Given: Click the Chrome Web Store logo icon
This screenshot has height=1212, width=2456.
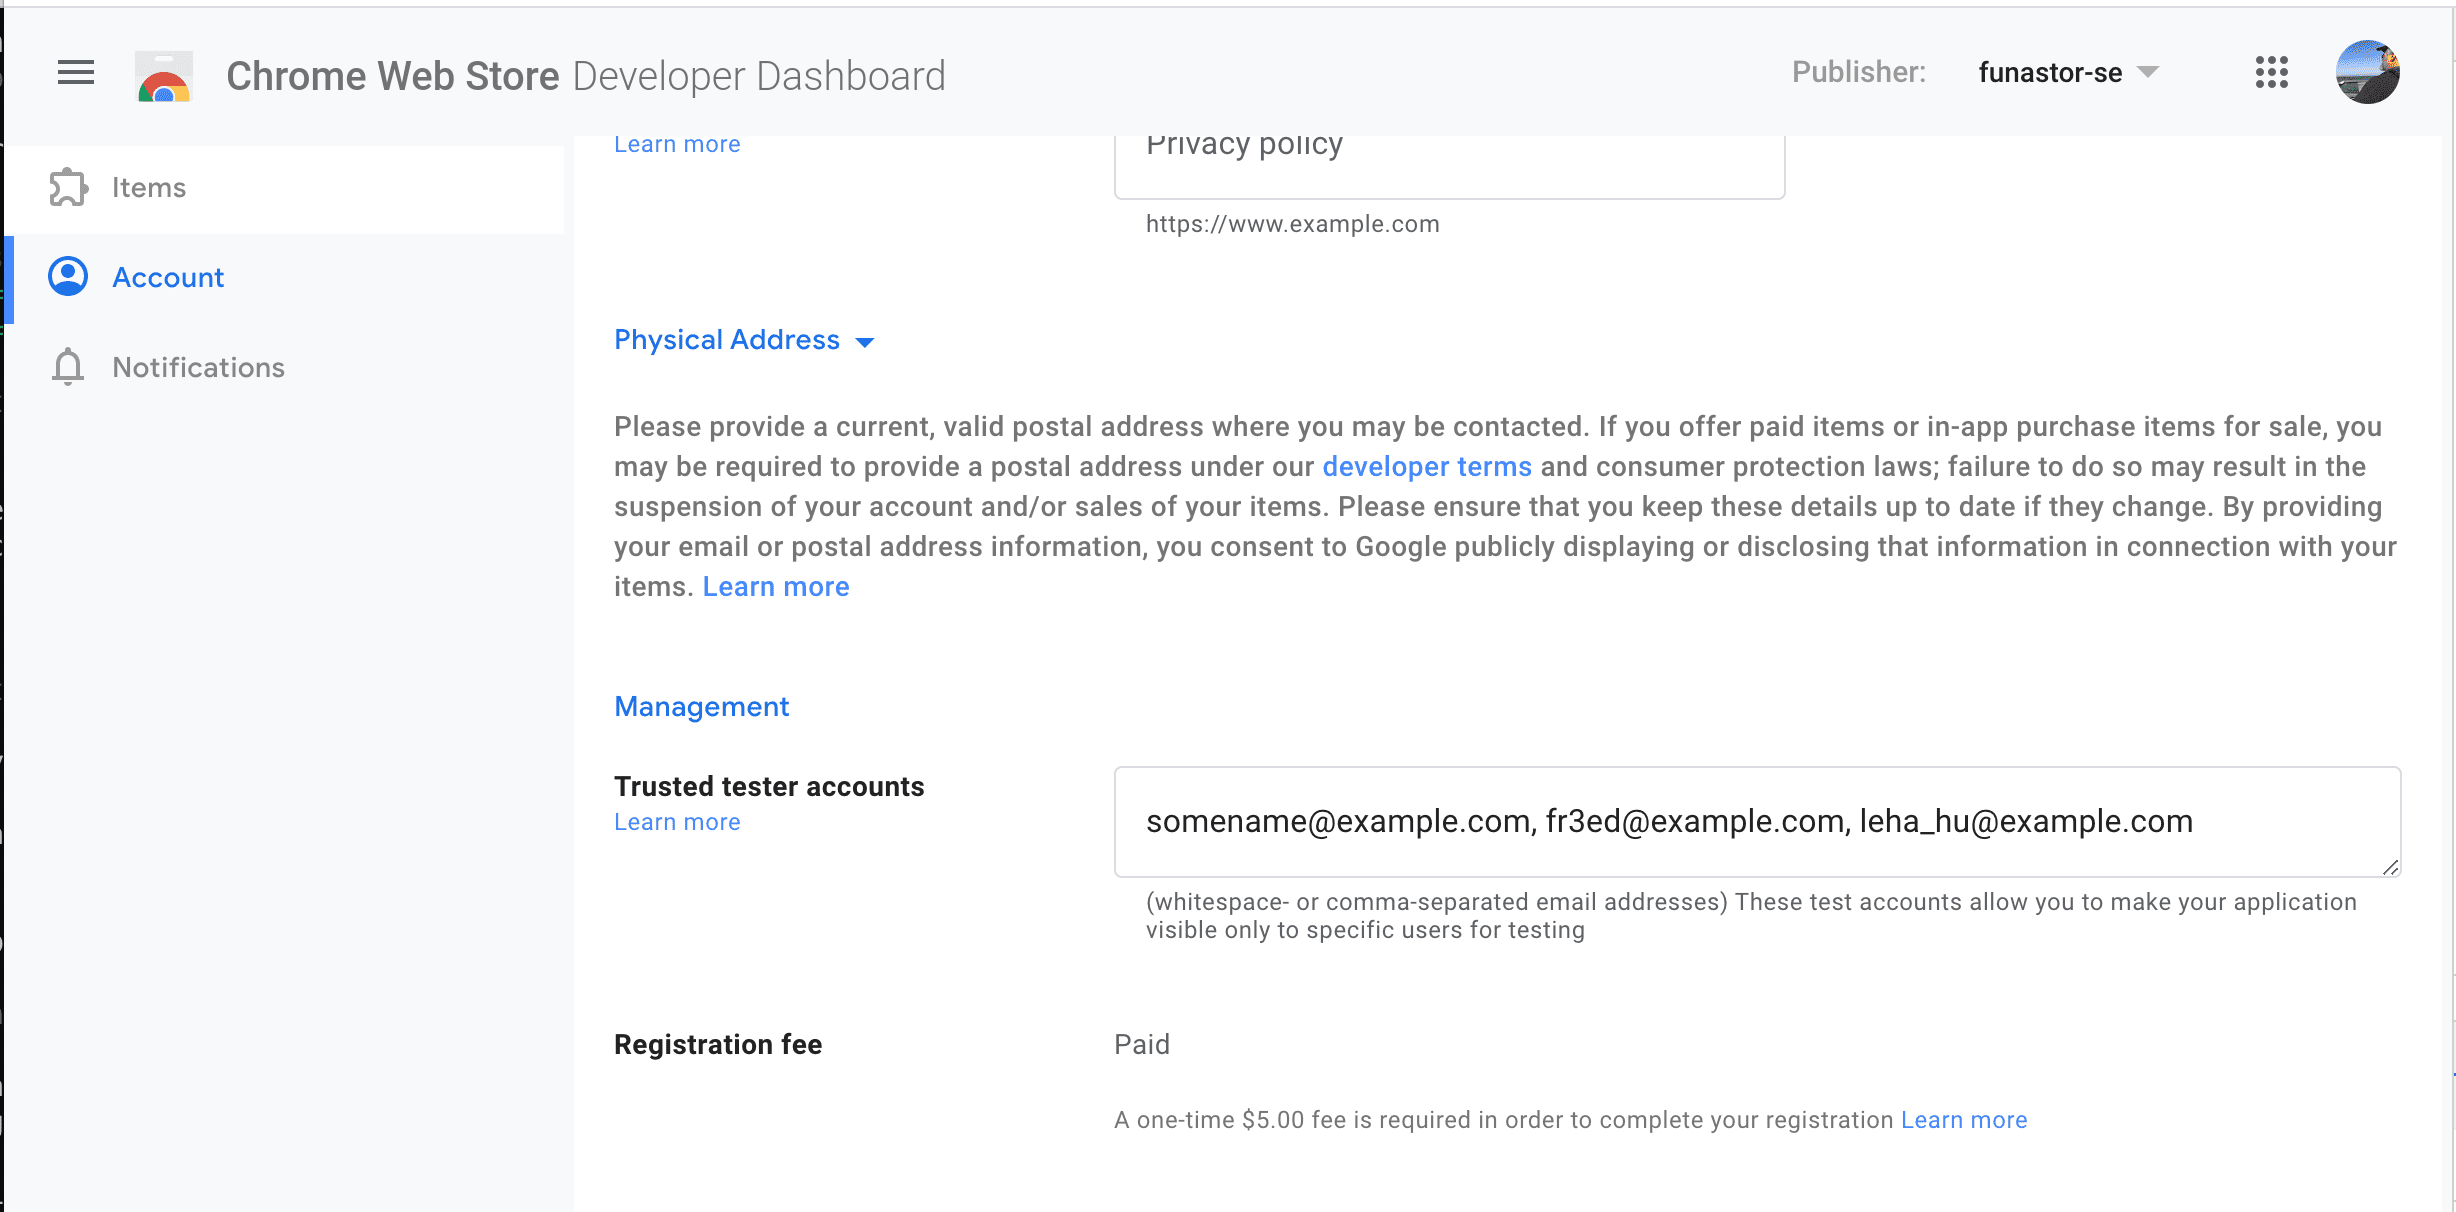Looking at the screenshot, I should [x=163, y=75].
